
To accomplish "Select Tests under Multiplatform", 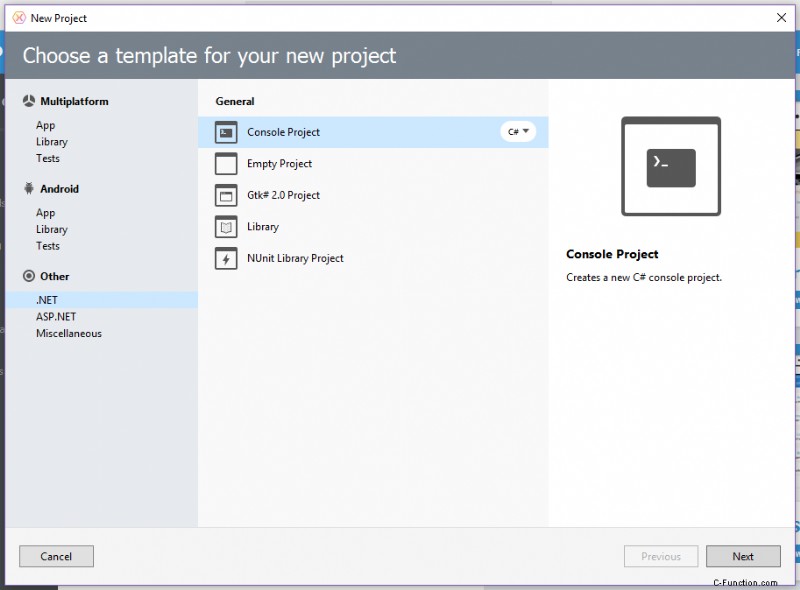I will coord(48,158).
